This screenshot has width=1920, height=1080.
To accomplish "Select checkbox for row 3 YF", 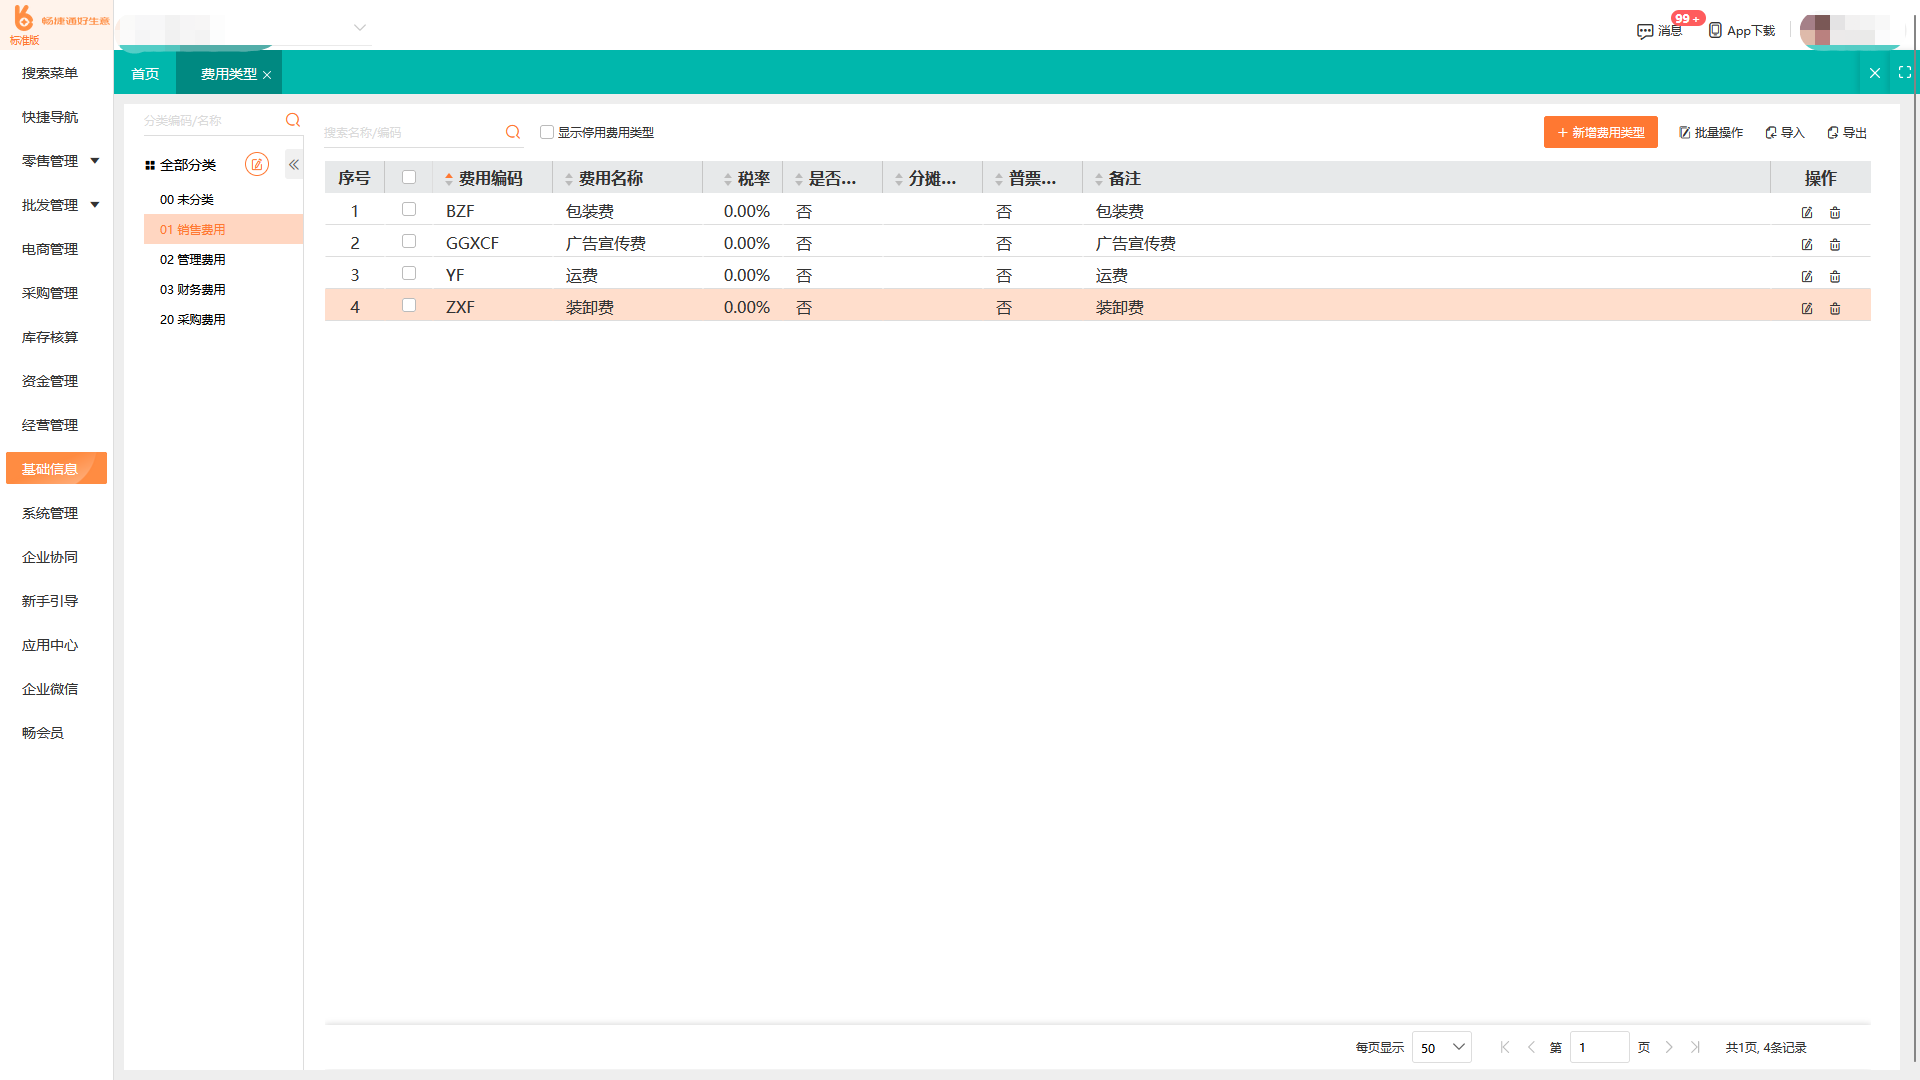I will pos(409,274).
